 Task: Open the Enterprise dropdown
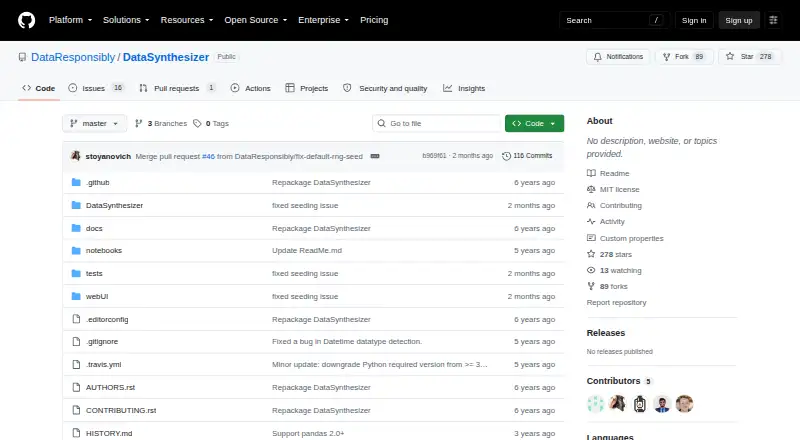323,20
